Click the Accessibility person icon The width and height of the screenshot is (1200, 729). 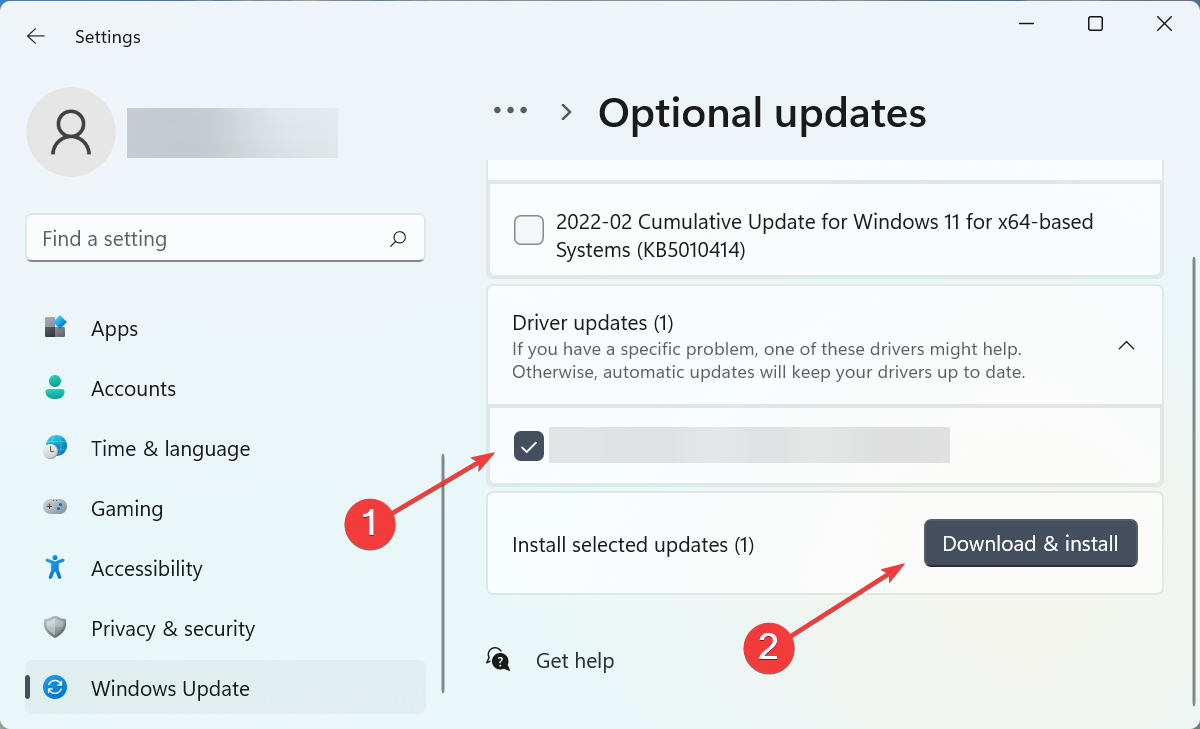point(55,568)
